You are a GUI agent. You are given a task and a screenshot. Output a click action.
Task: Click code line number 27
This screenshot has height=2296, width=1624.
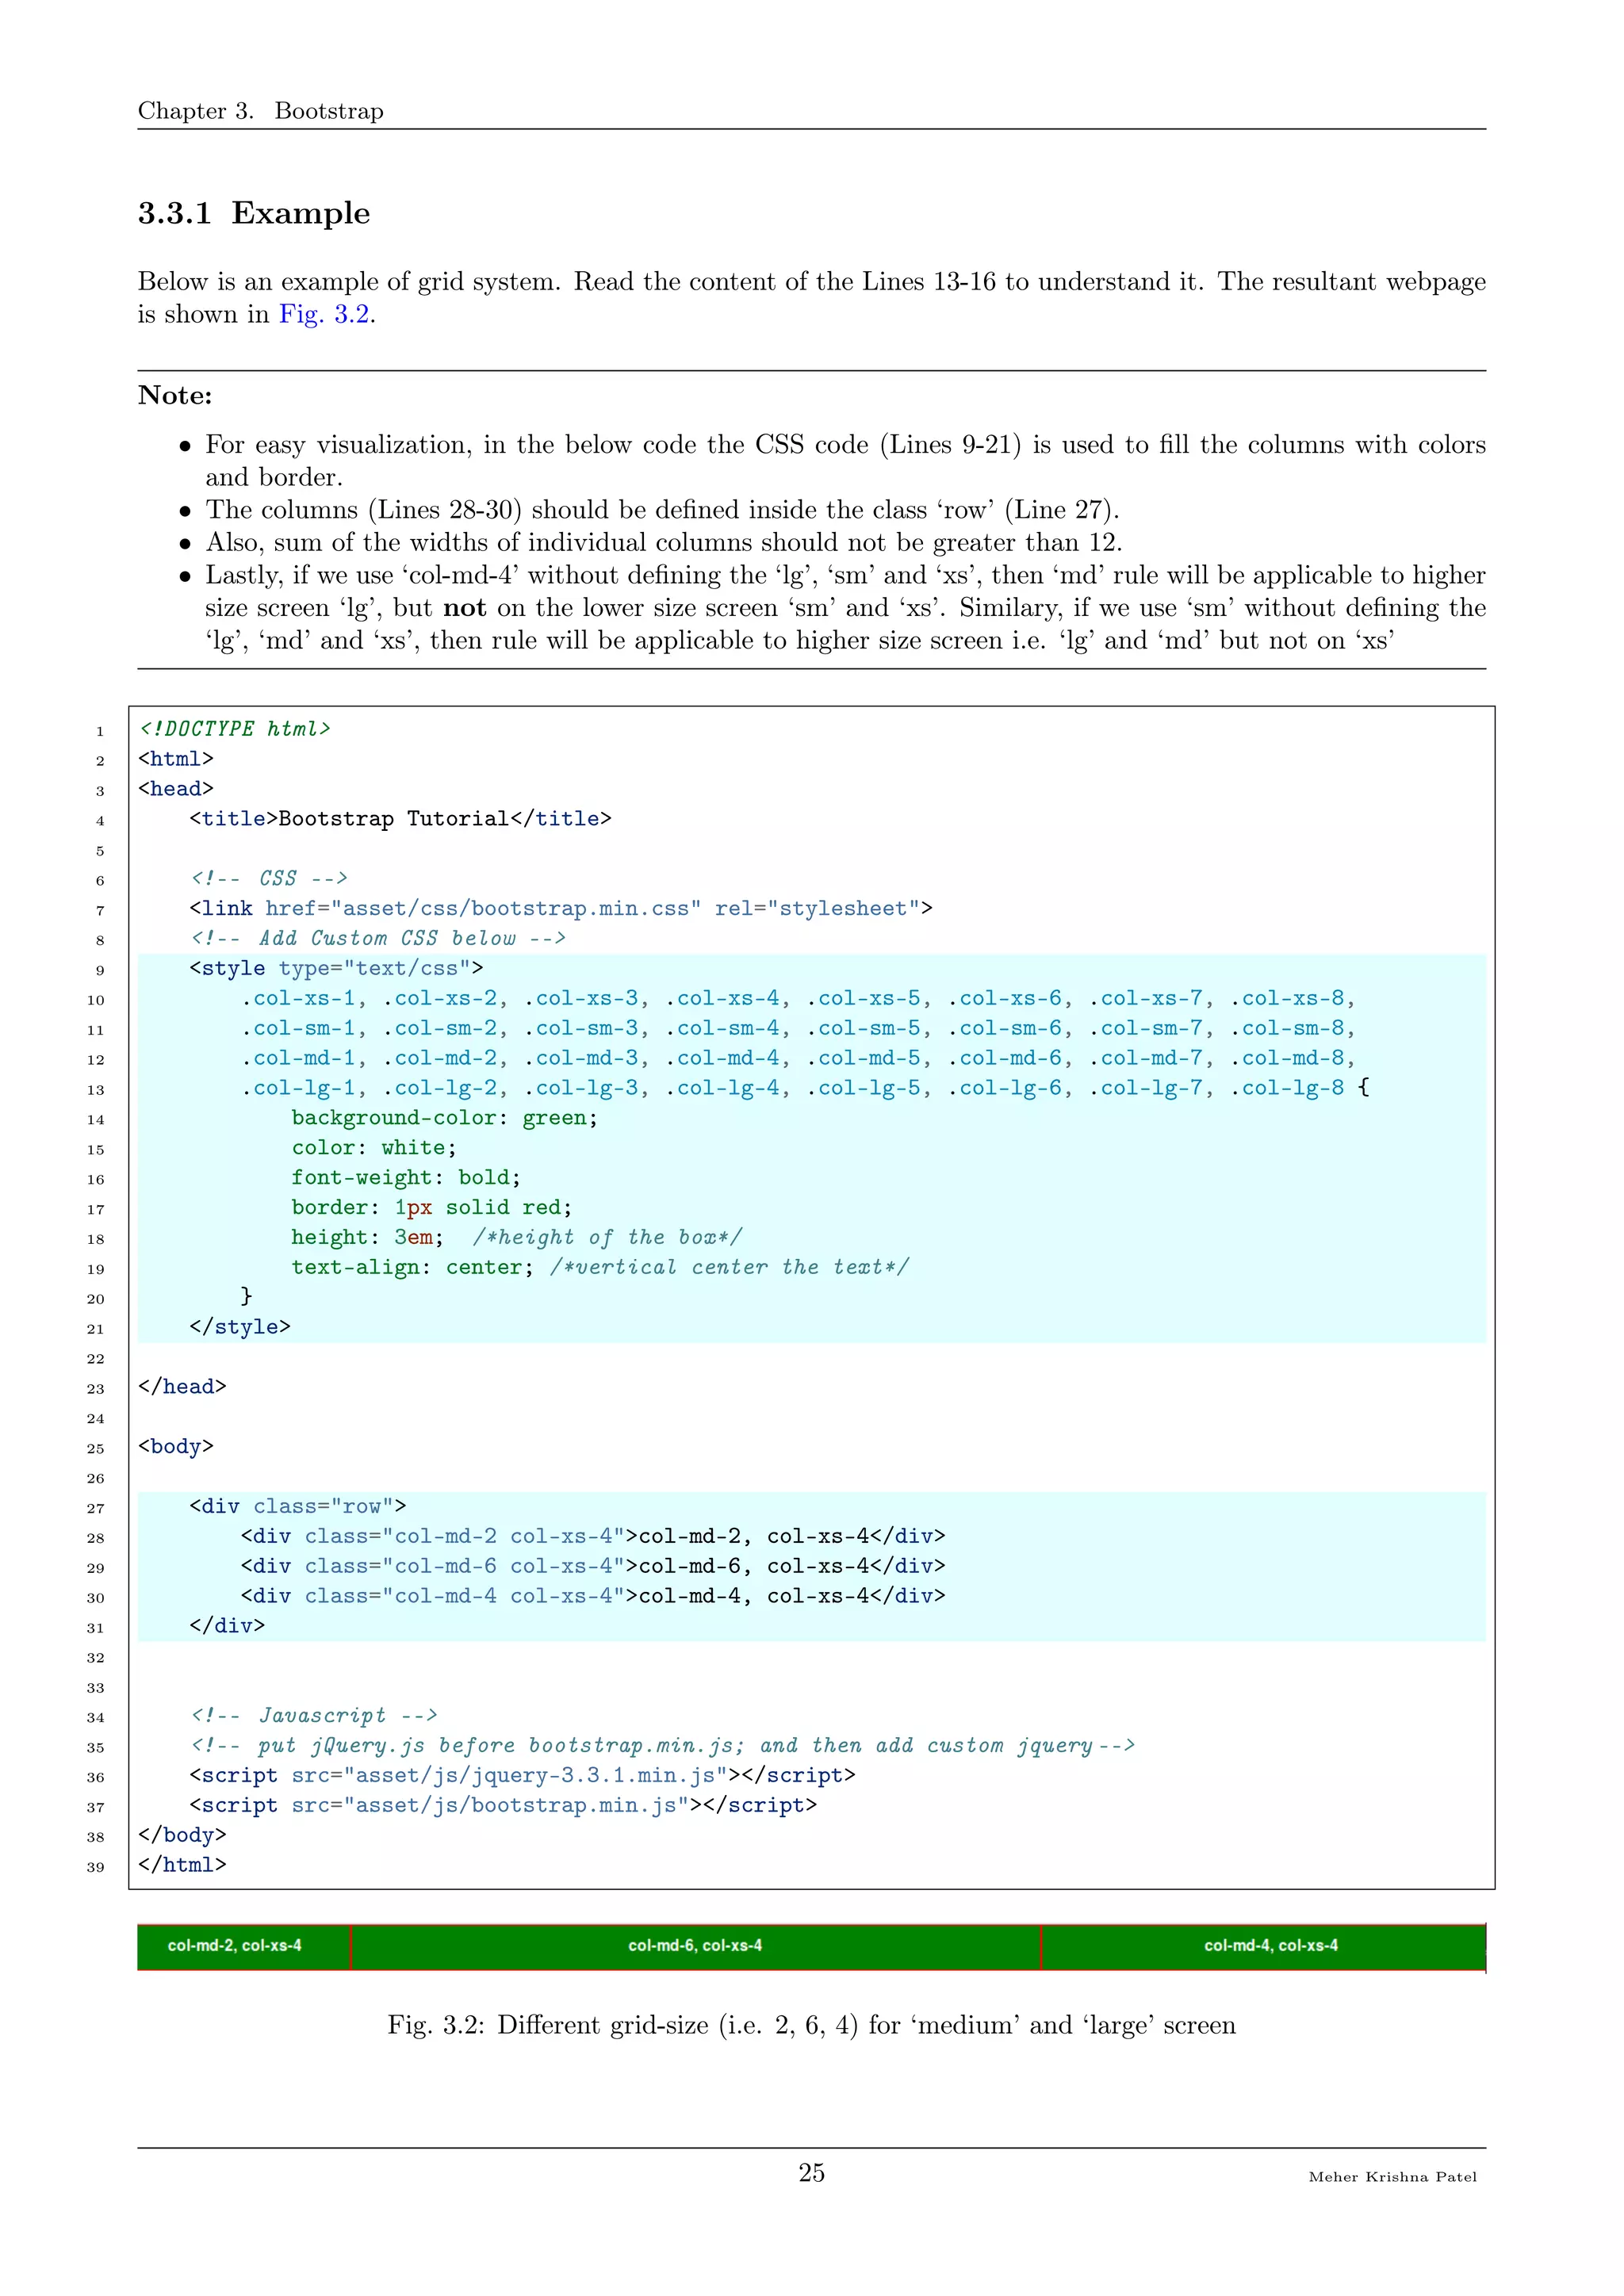pyautogui.click(x=95, y=1508)
